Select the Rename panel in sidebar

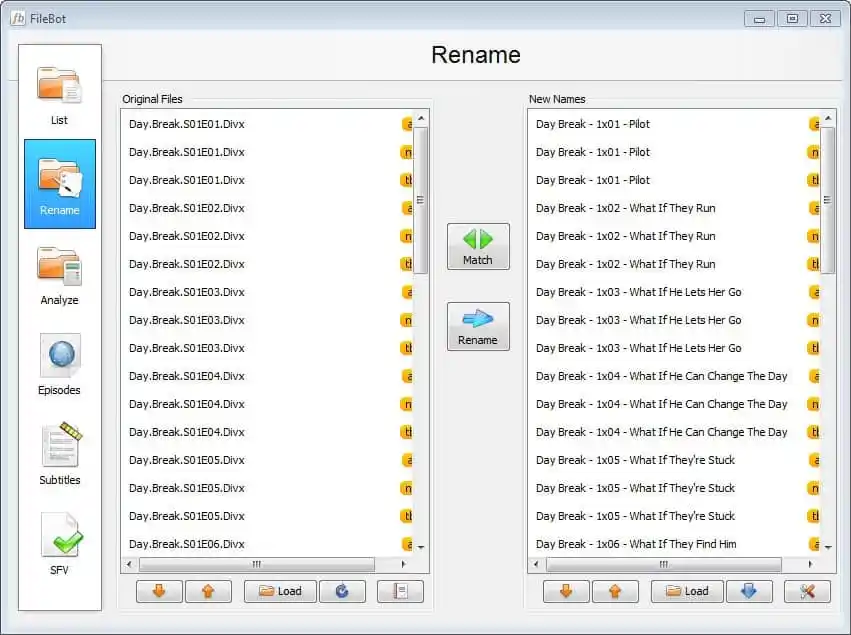[x=59, y=185]
